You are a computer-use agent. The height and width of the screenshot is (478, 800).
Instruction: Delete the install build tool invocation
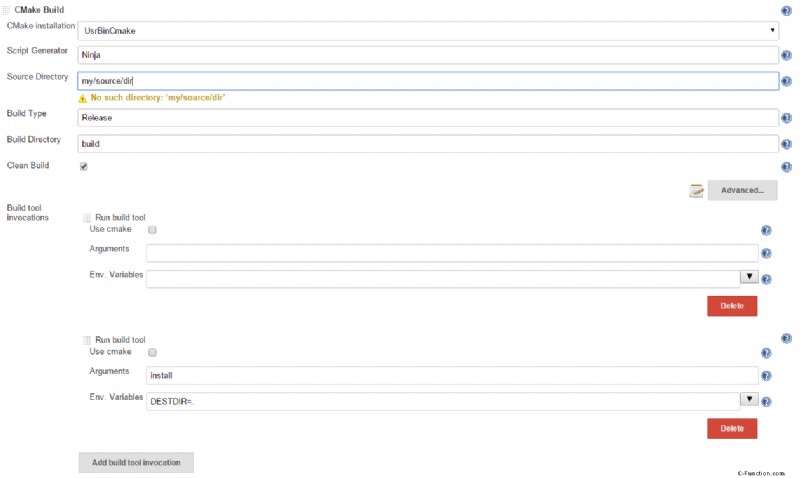pyautogui.click(x=731, y=429)
